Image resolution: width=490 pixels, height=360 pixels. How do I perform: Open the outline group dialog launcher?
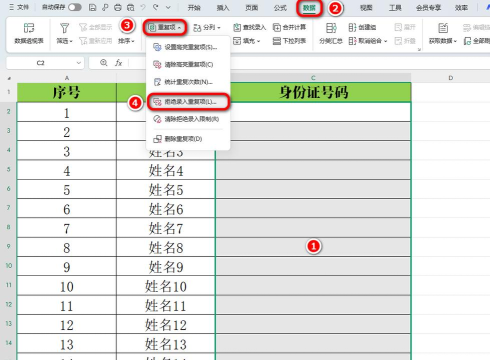coord(419,49)
